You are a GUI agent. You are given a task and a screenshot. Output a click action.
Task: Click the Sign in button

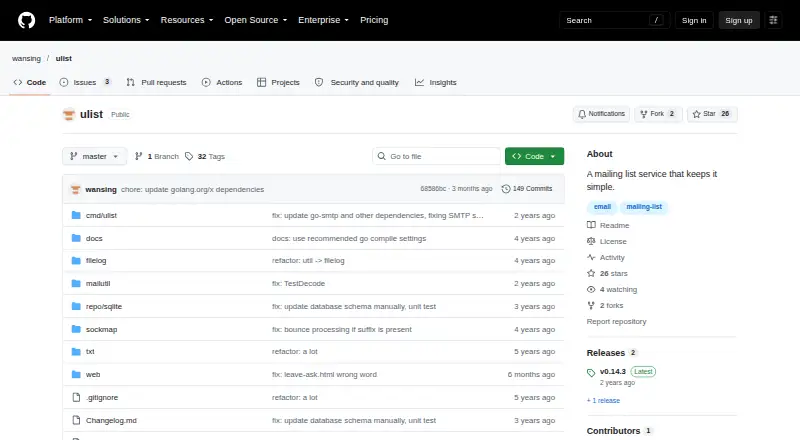click(x=694, y=20)
